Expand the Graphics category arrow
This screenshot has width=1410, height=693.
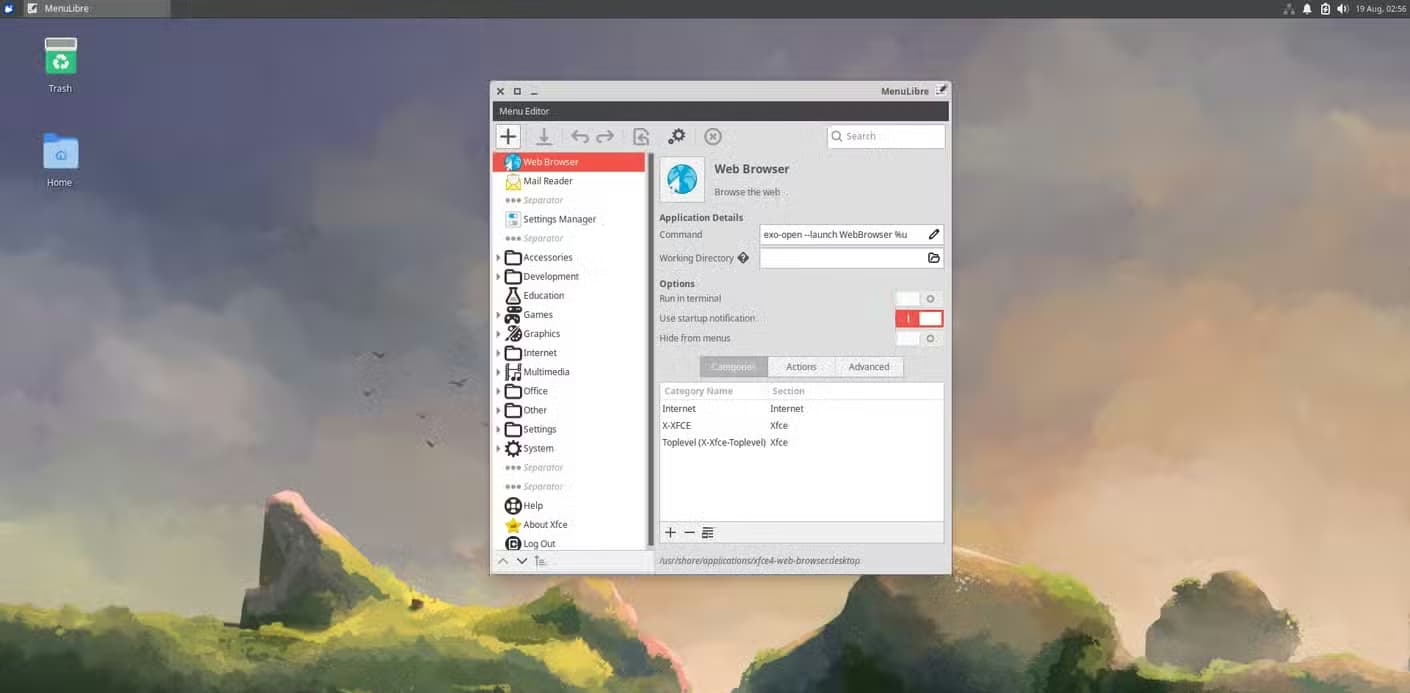coord(498,334)
